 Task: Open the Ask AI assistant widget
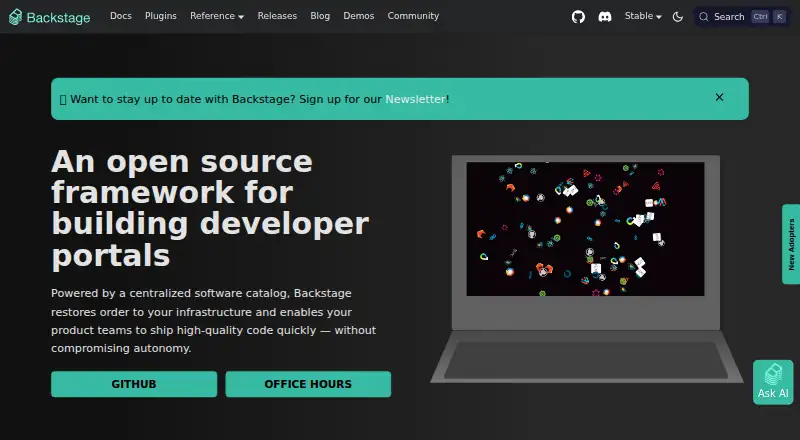tap(773, 382)
